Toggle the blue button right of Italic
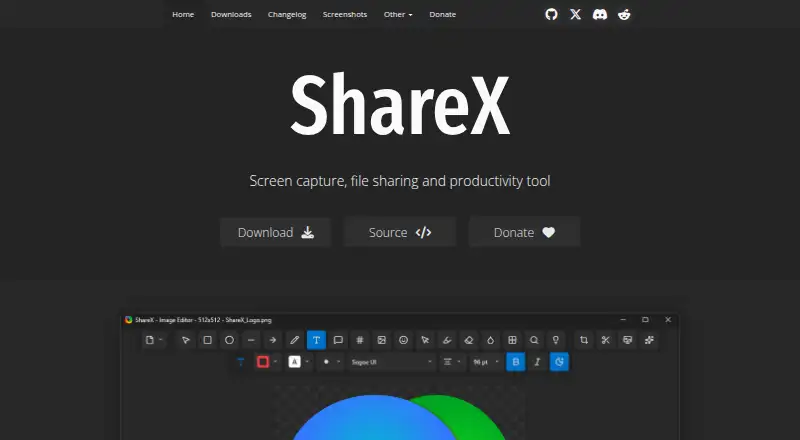 [x=559, y=362]
